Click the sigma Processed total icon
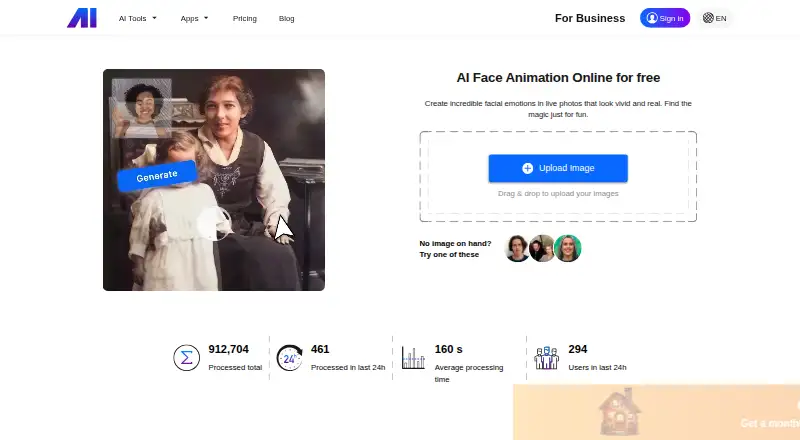This screenshot has width=800, height=440. [x=186, y=358]
